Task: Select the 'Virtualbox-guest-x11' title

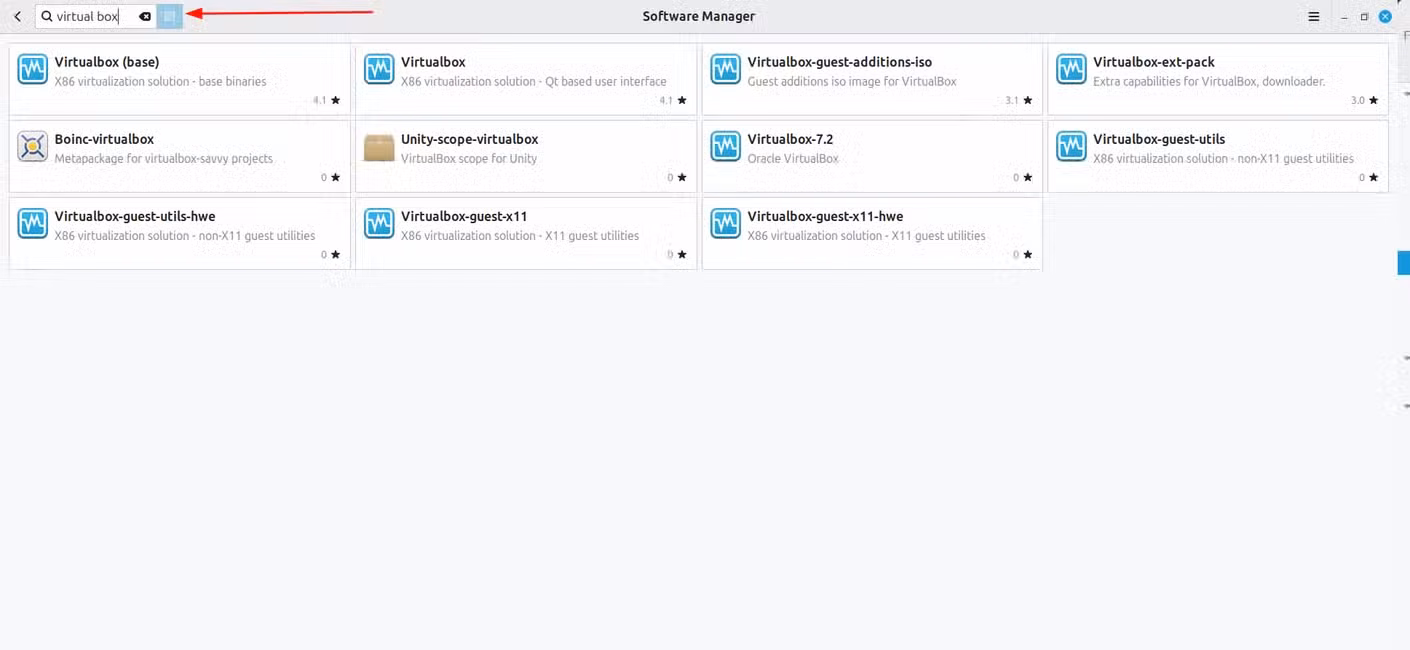Action: (464, 216)
